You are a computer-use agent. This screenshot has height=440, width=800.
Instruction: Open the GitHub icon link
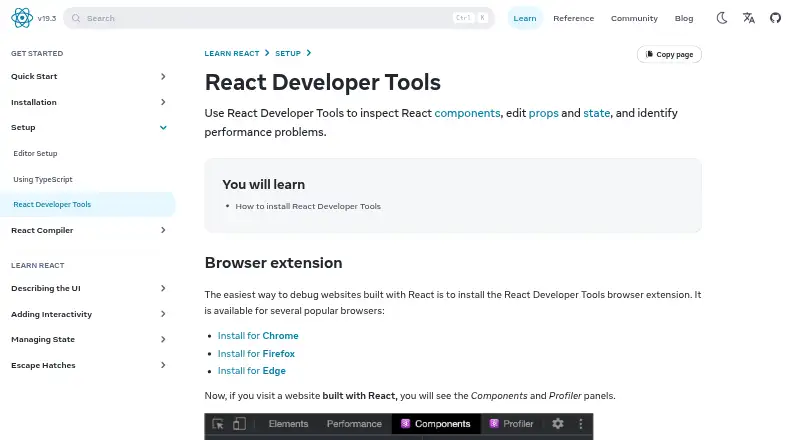(x=776, y=18)
